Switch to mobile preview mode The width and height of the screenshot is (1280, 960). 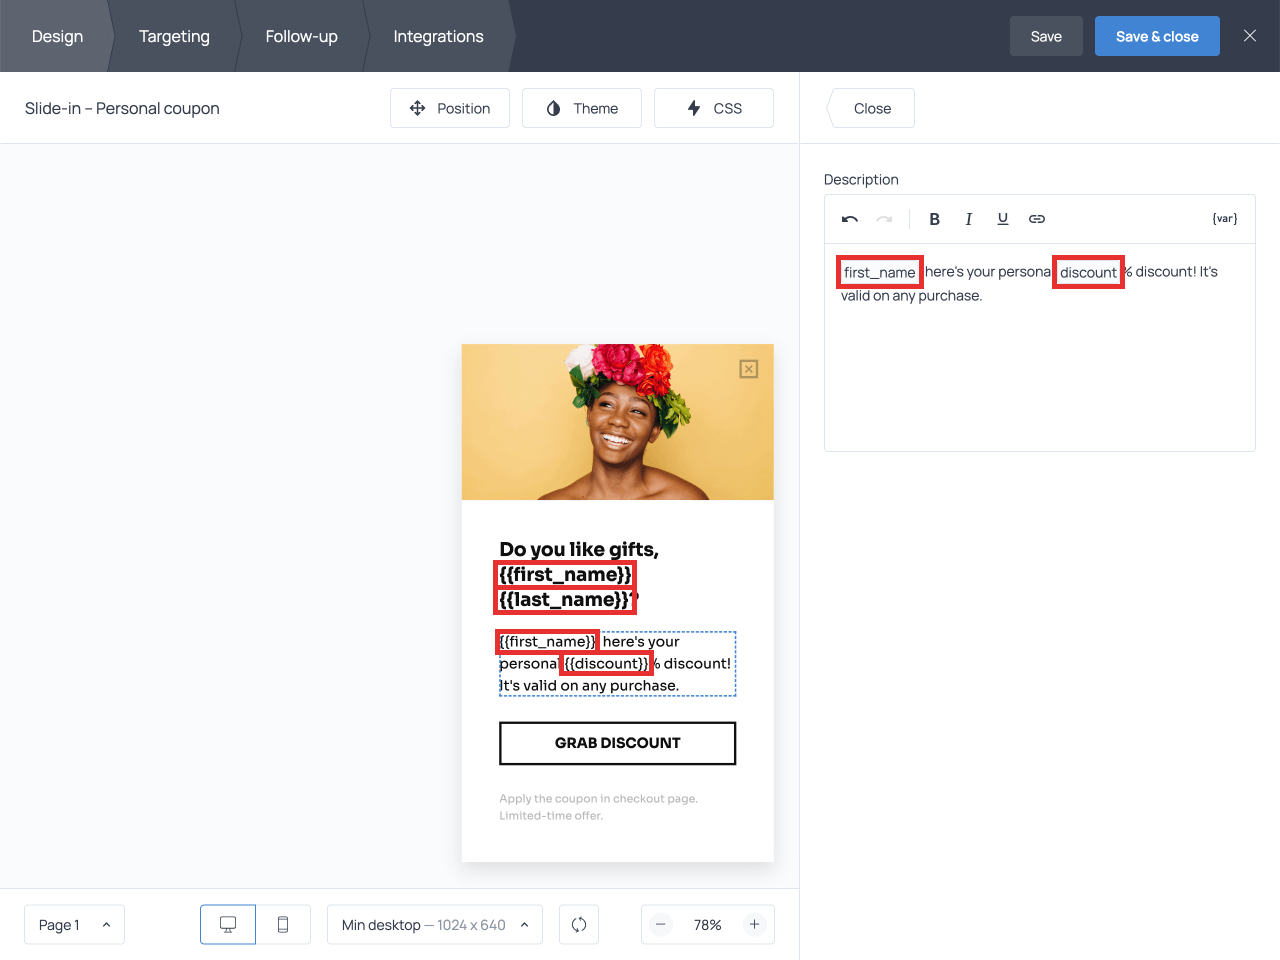283,924
